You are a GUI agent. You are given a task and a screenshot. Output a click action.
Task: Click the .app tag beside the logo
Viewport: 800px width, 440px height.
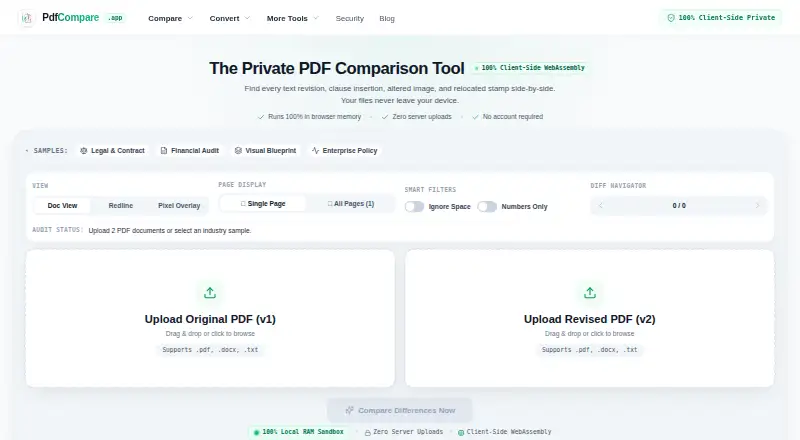115,18
